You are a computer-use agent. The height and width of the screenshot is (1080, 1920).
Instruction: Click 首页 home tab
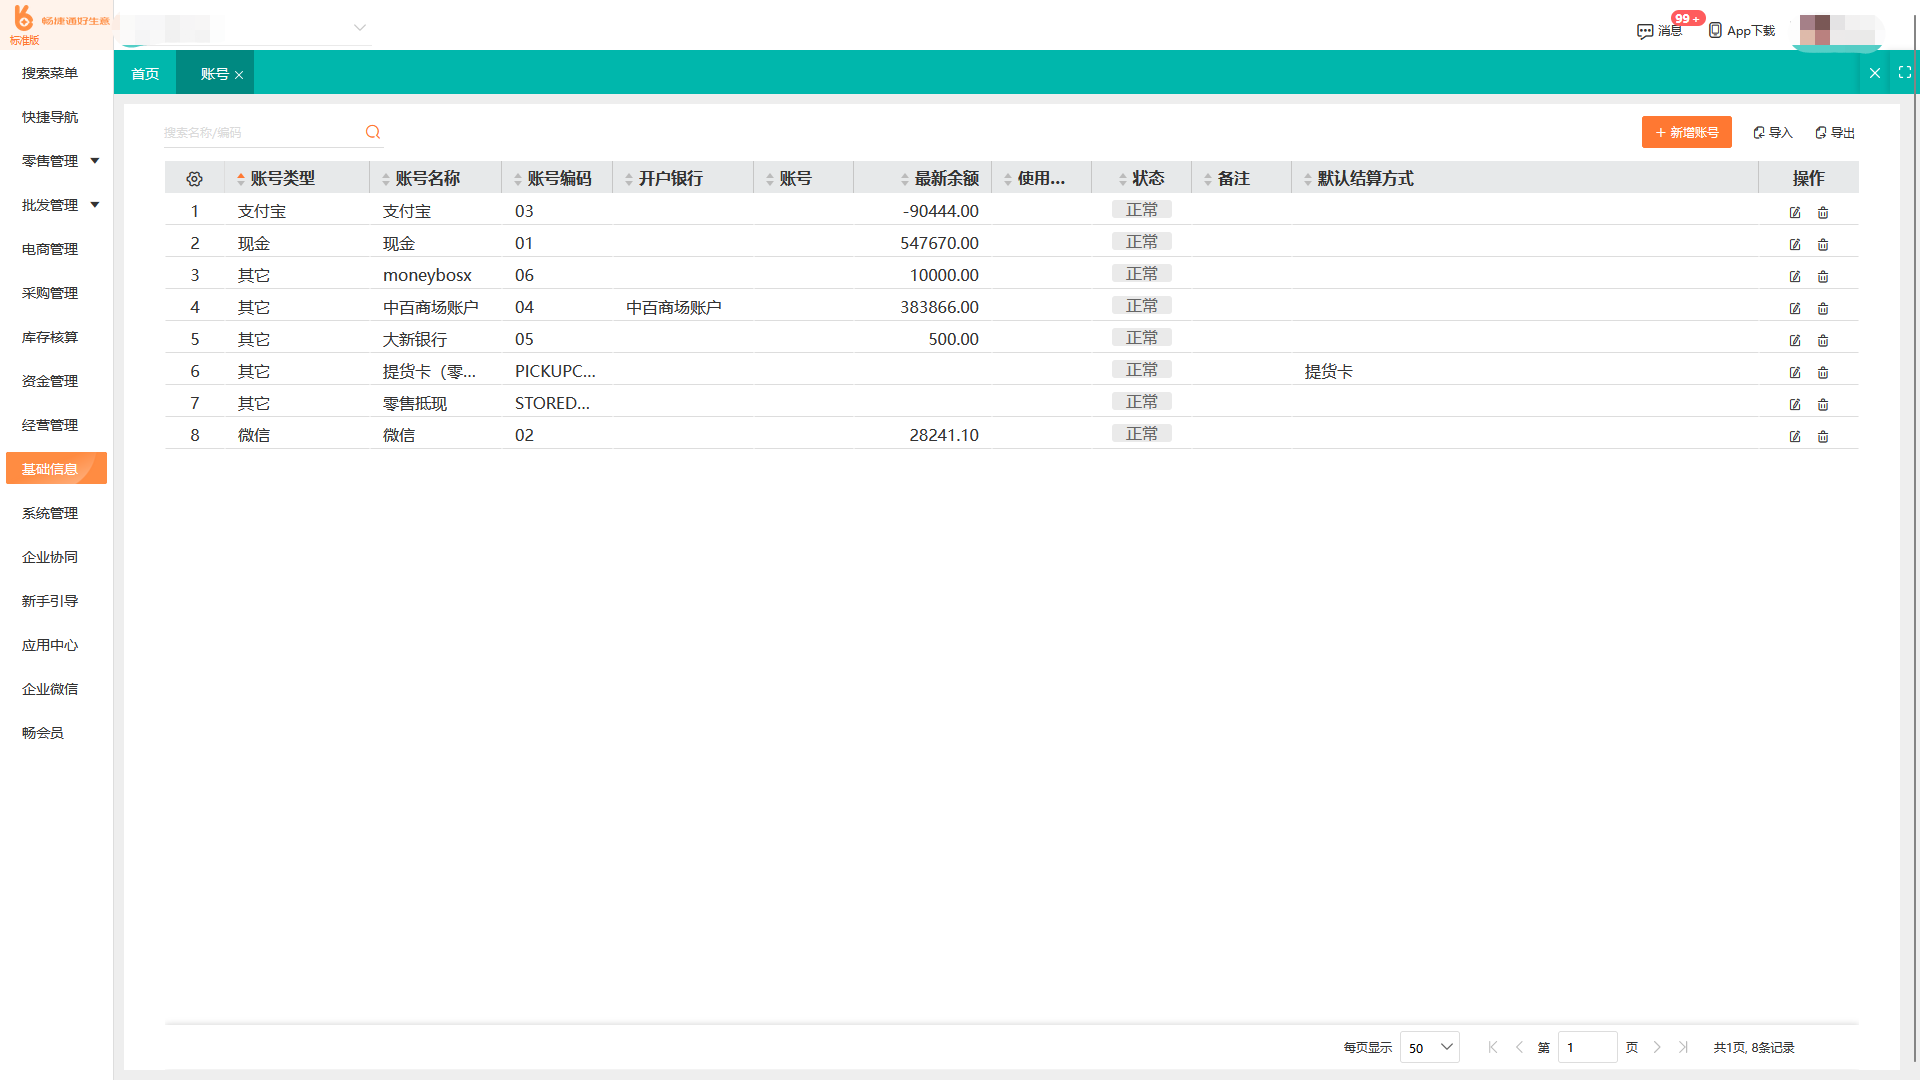point(146,73)
